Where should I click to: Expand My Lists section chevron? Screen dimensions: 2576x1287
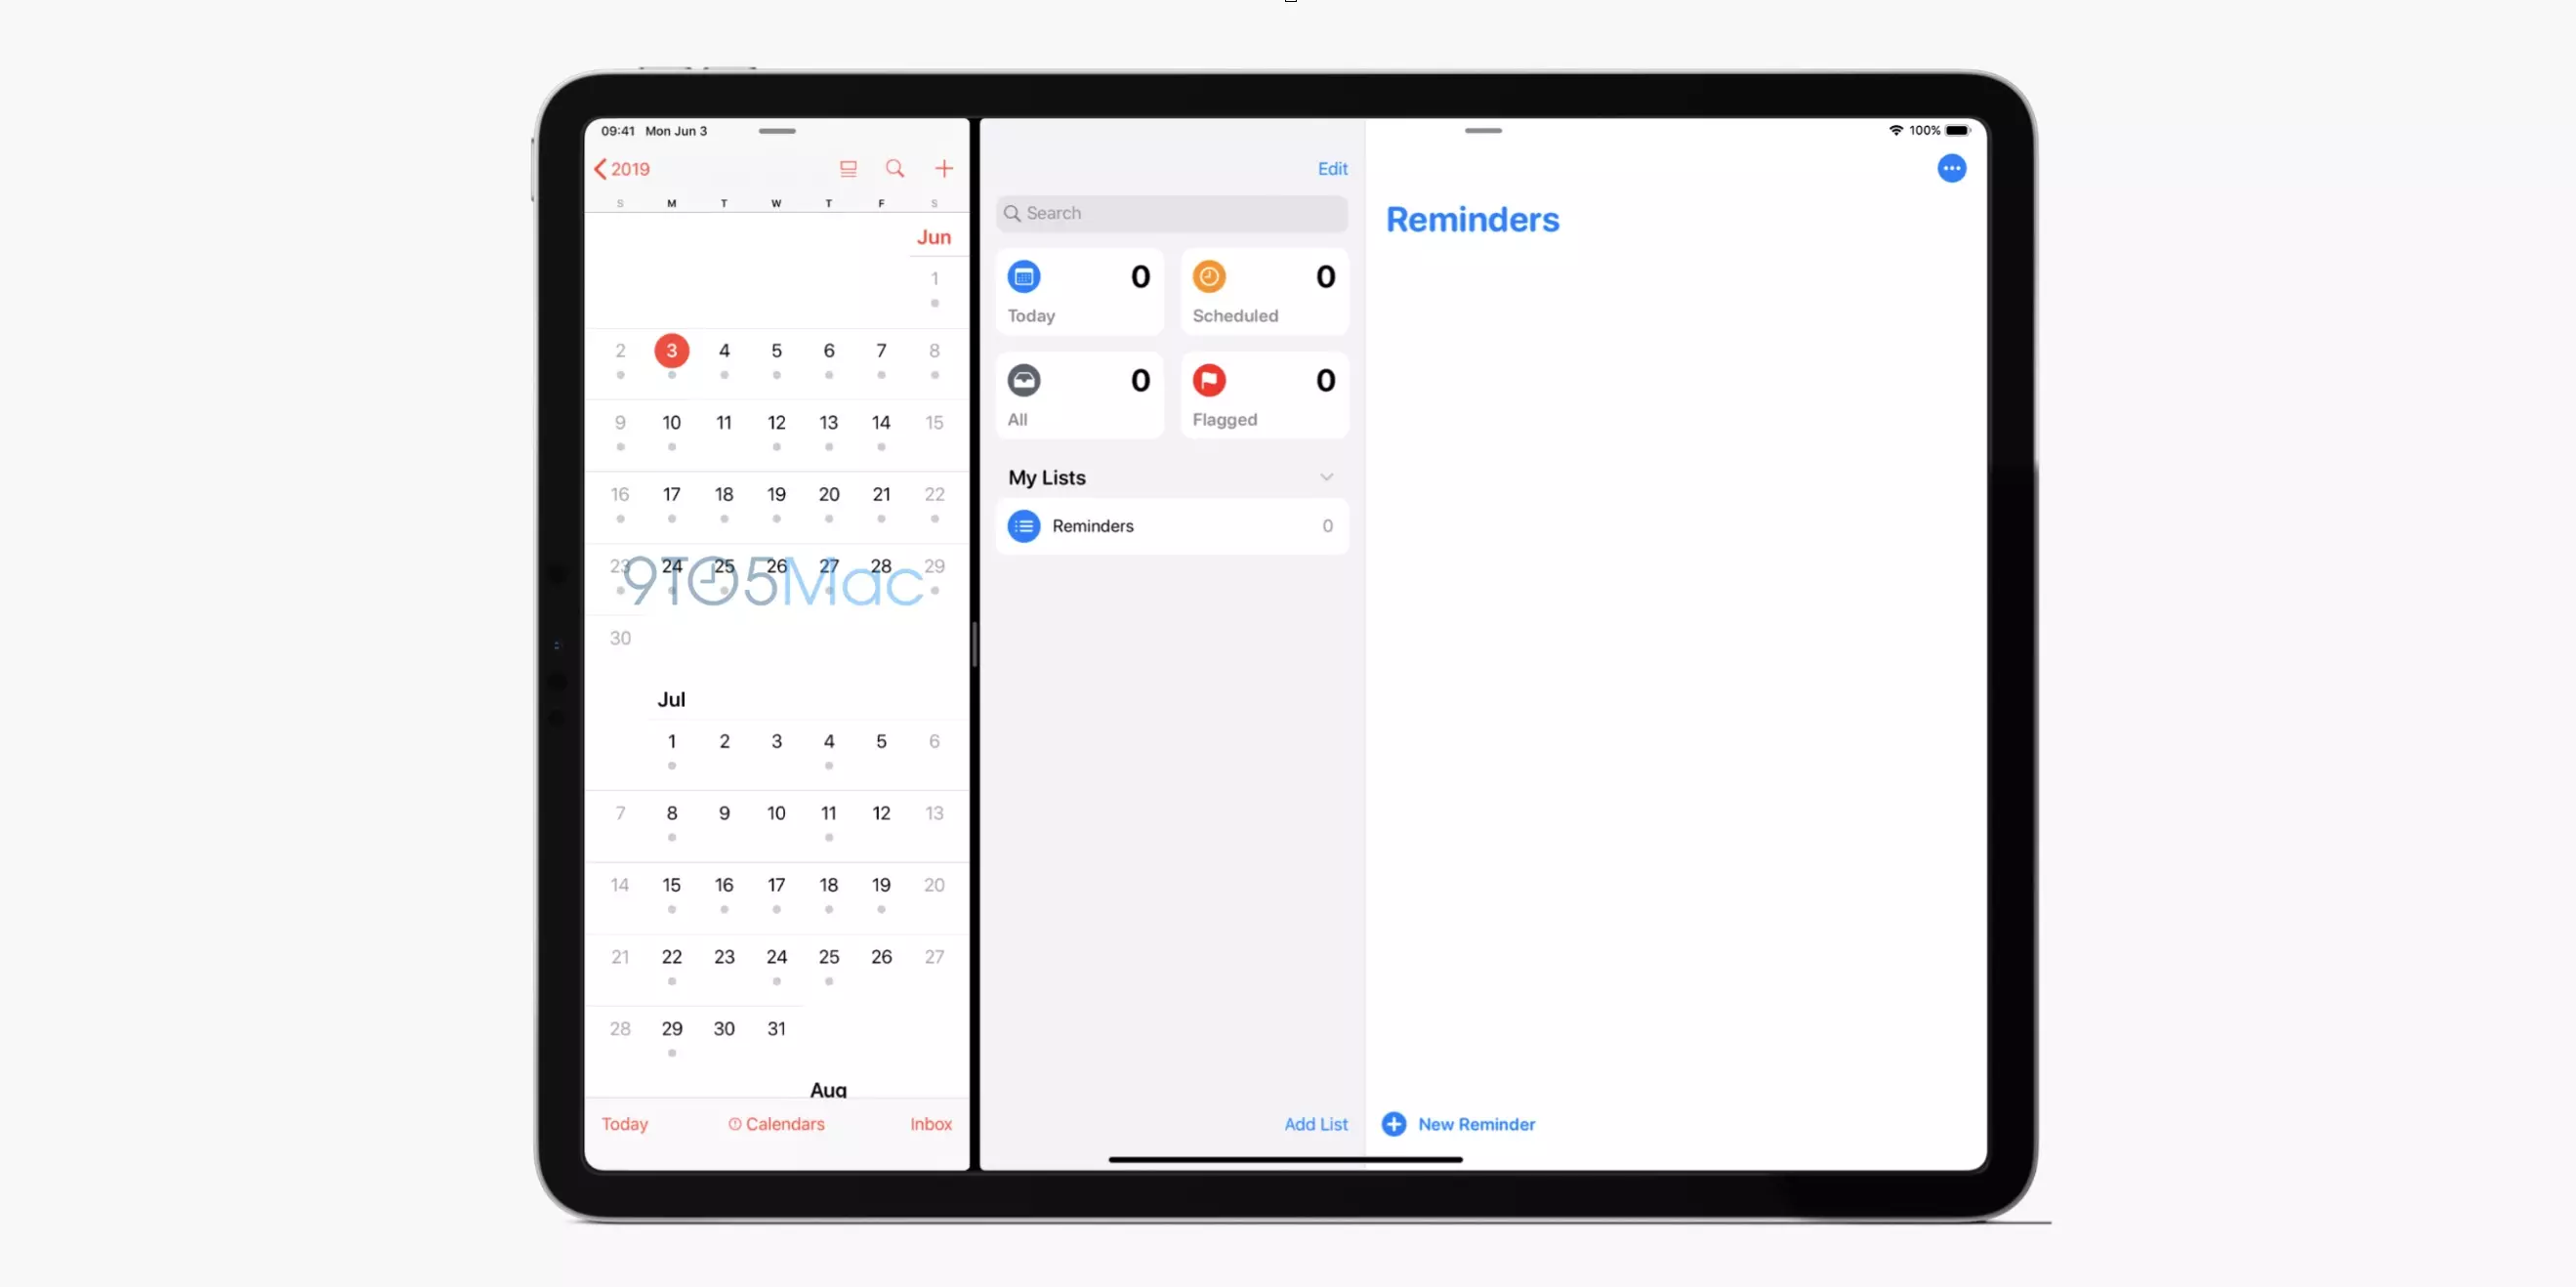click(x=1326, y=477)
